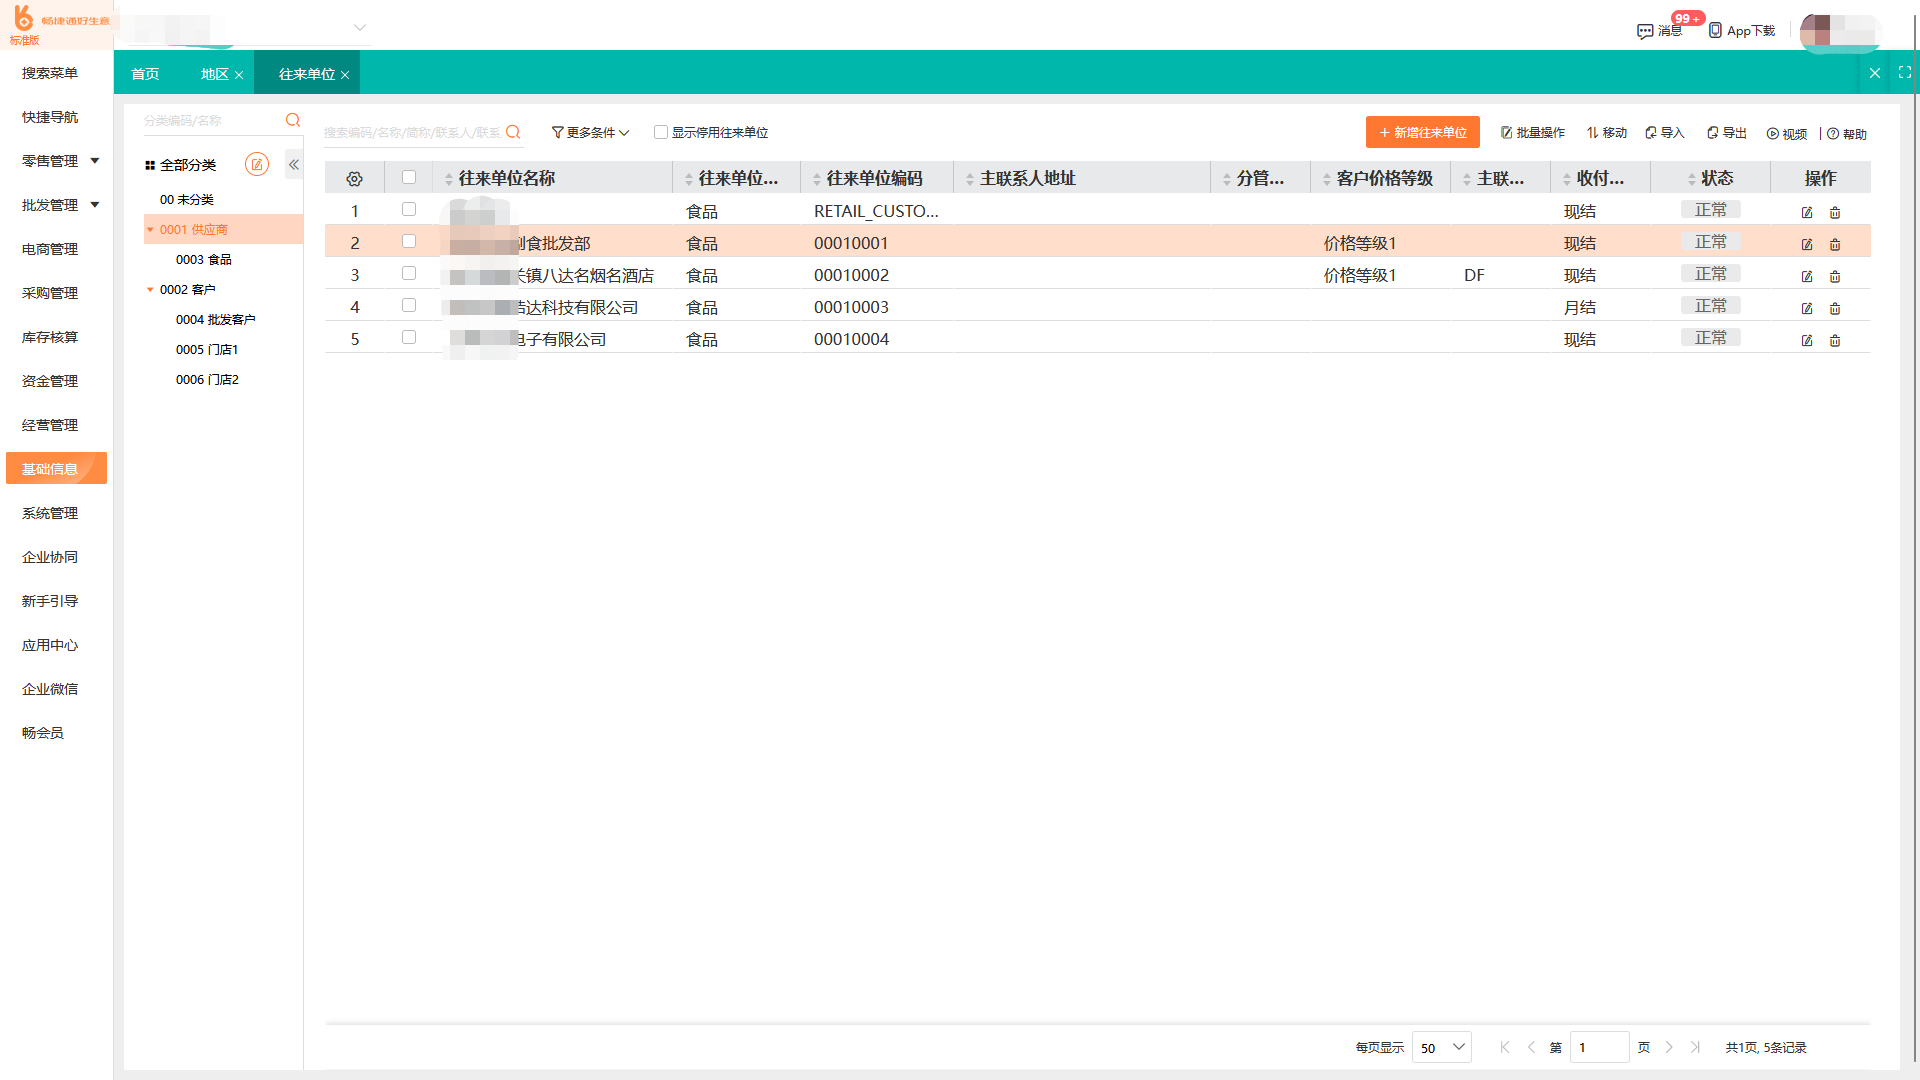Click the 导出 icon in toolbar
This screenshot has height=1080, width=1920.
point(1727,132)
